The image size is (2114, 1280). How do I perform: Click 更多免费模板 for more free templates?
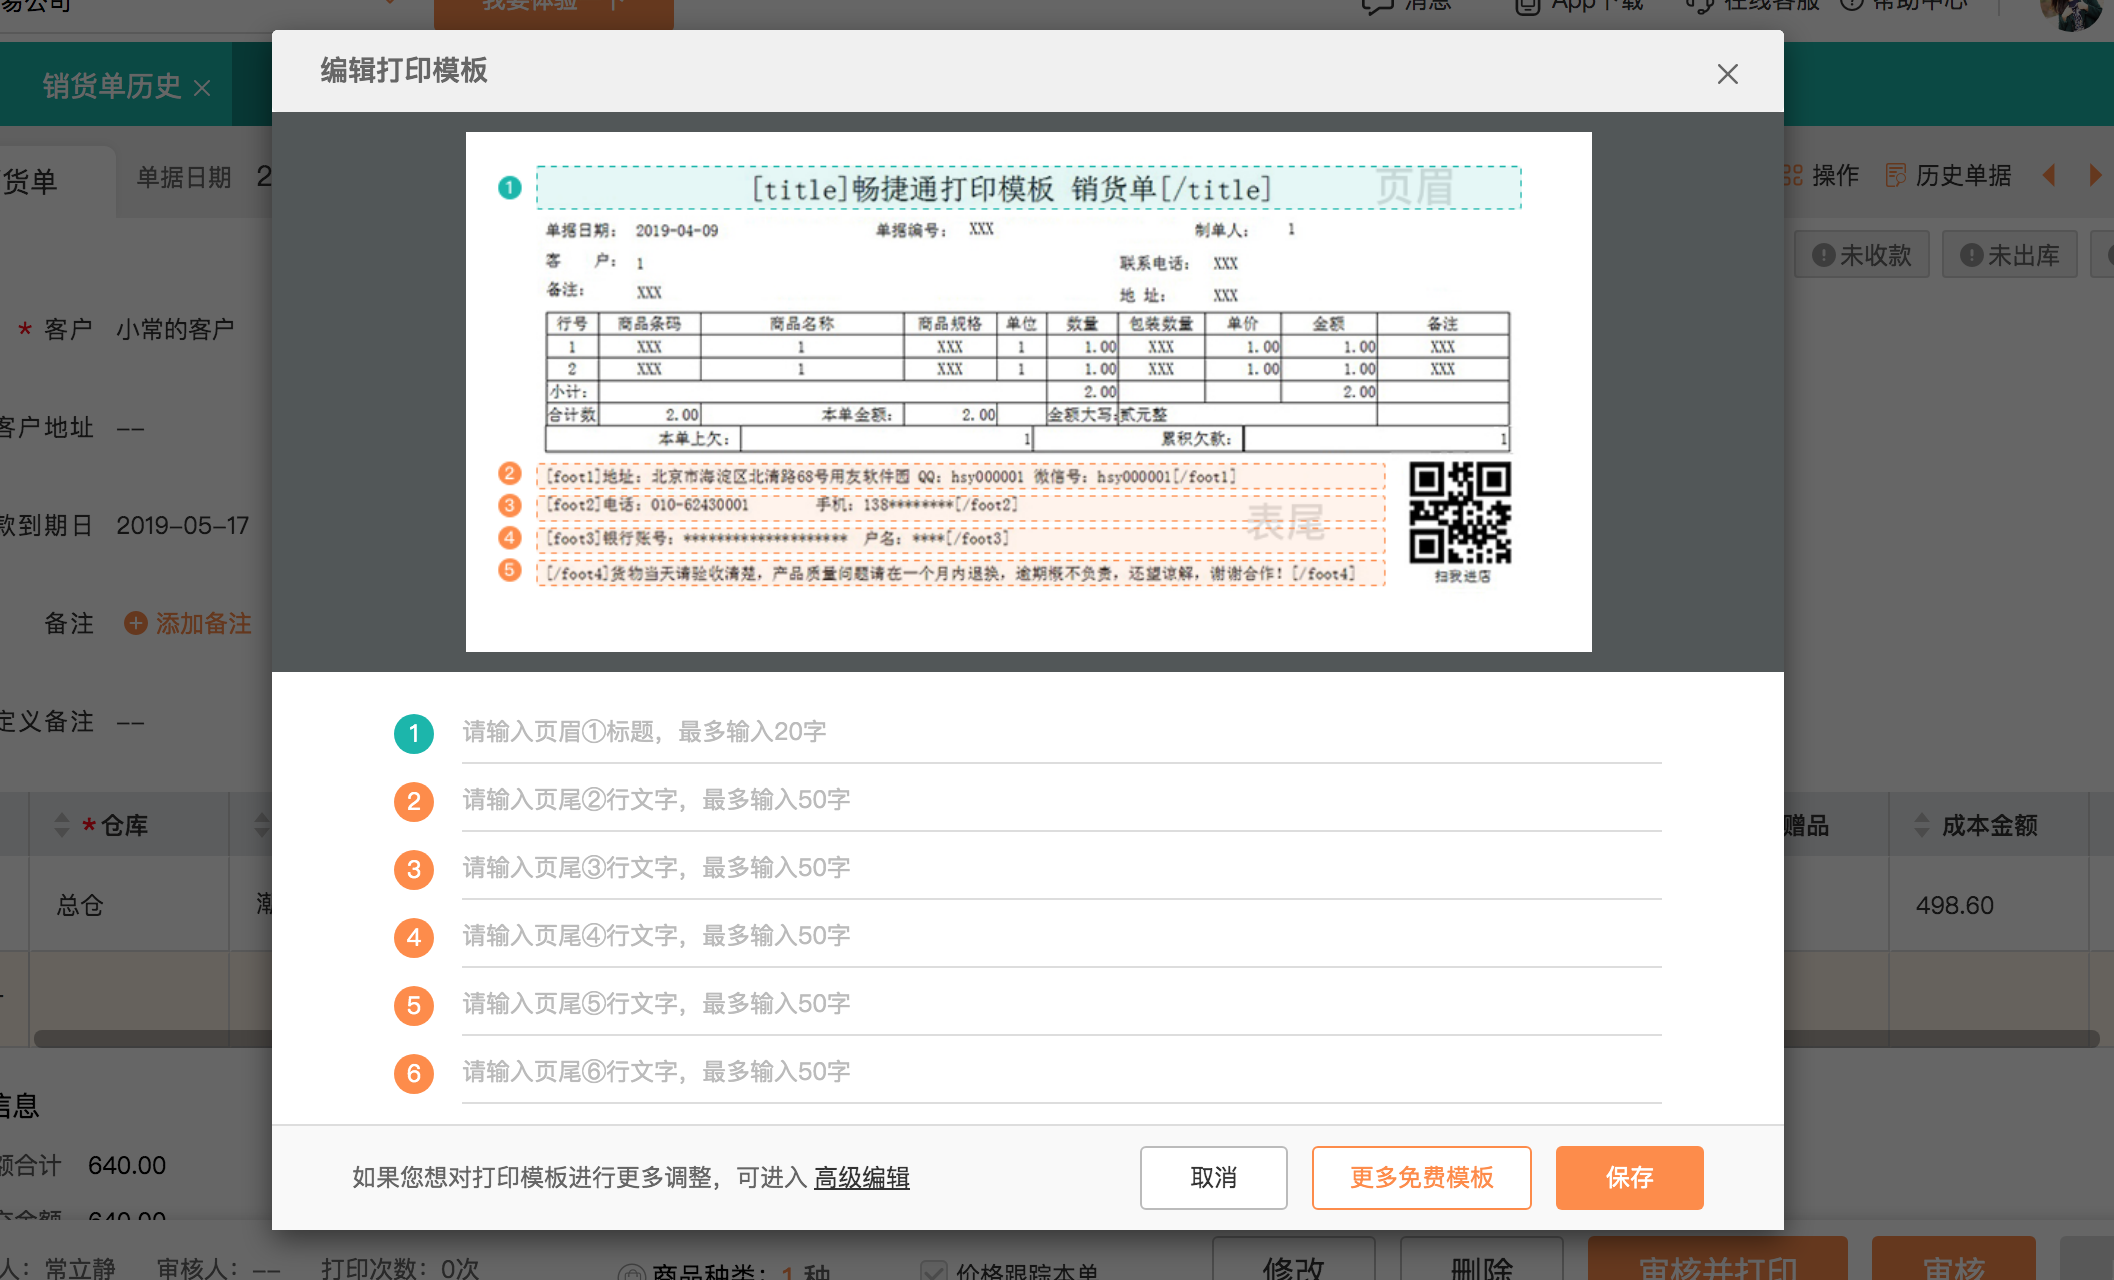[1422, 1177]
